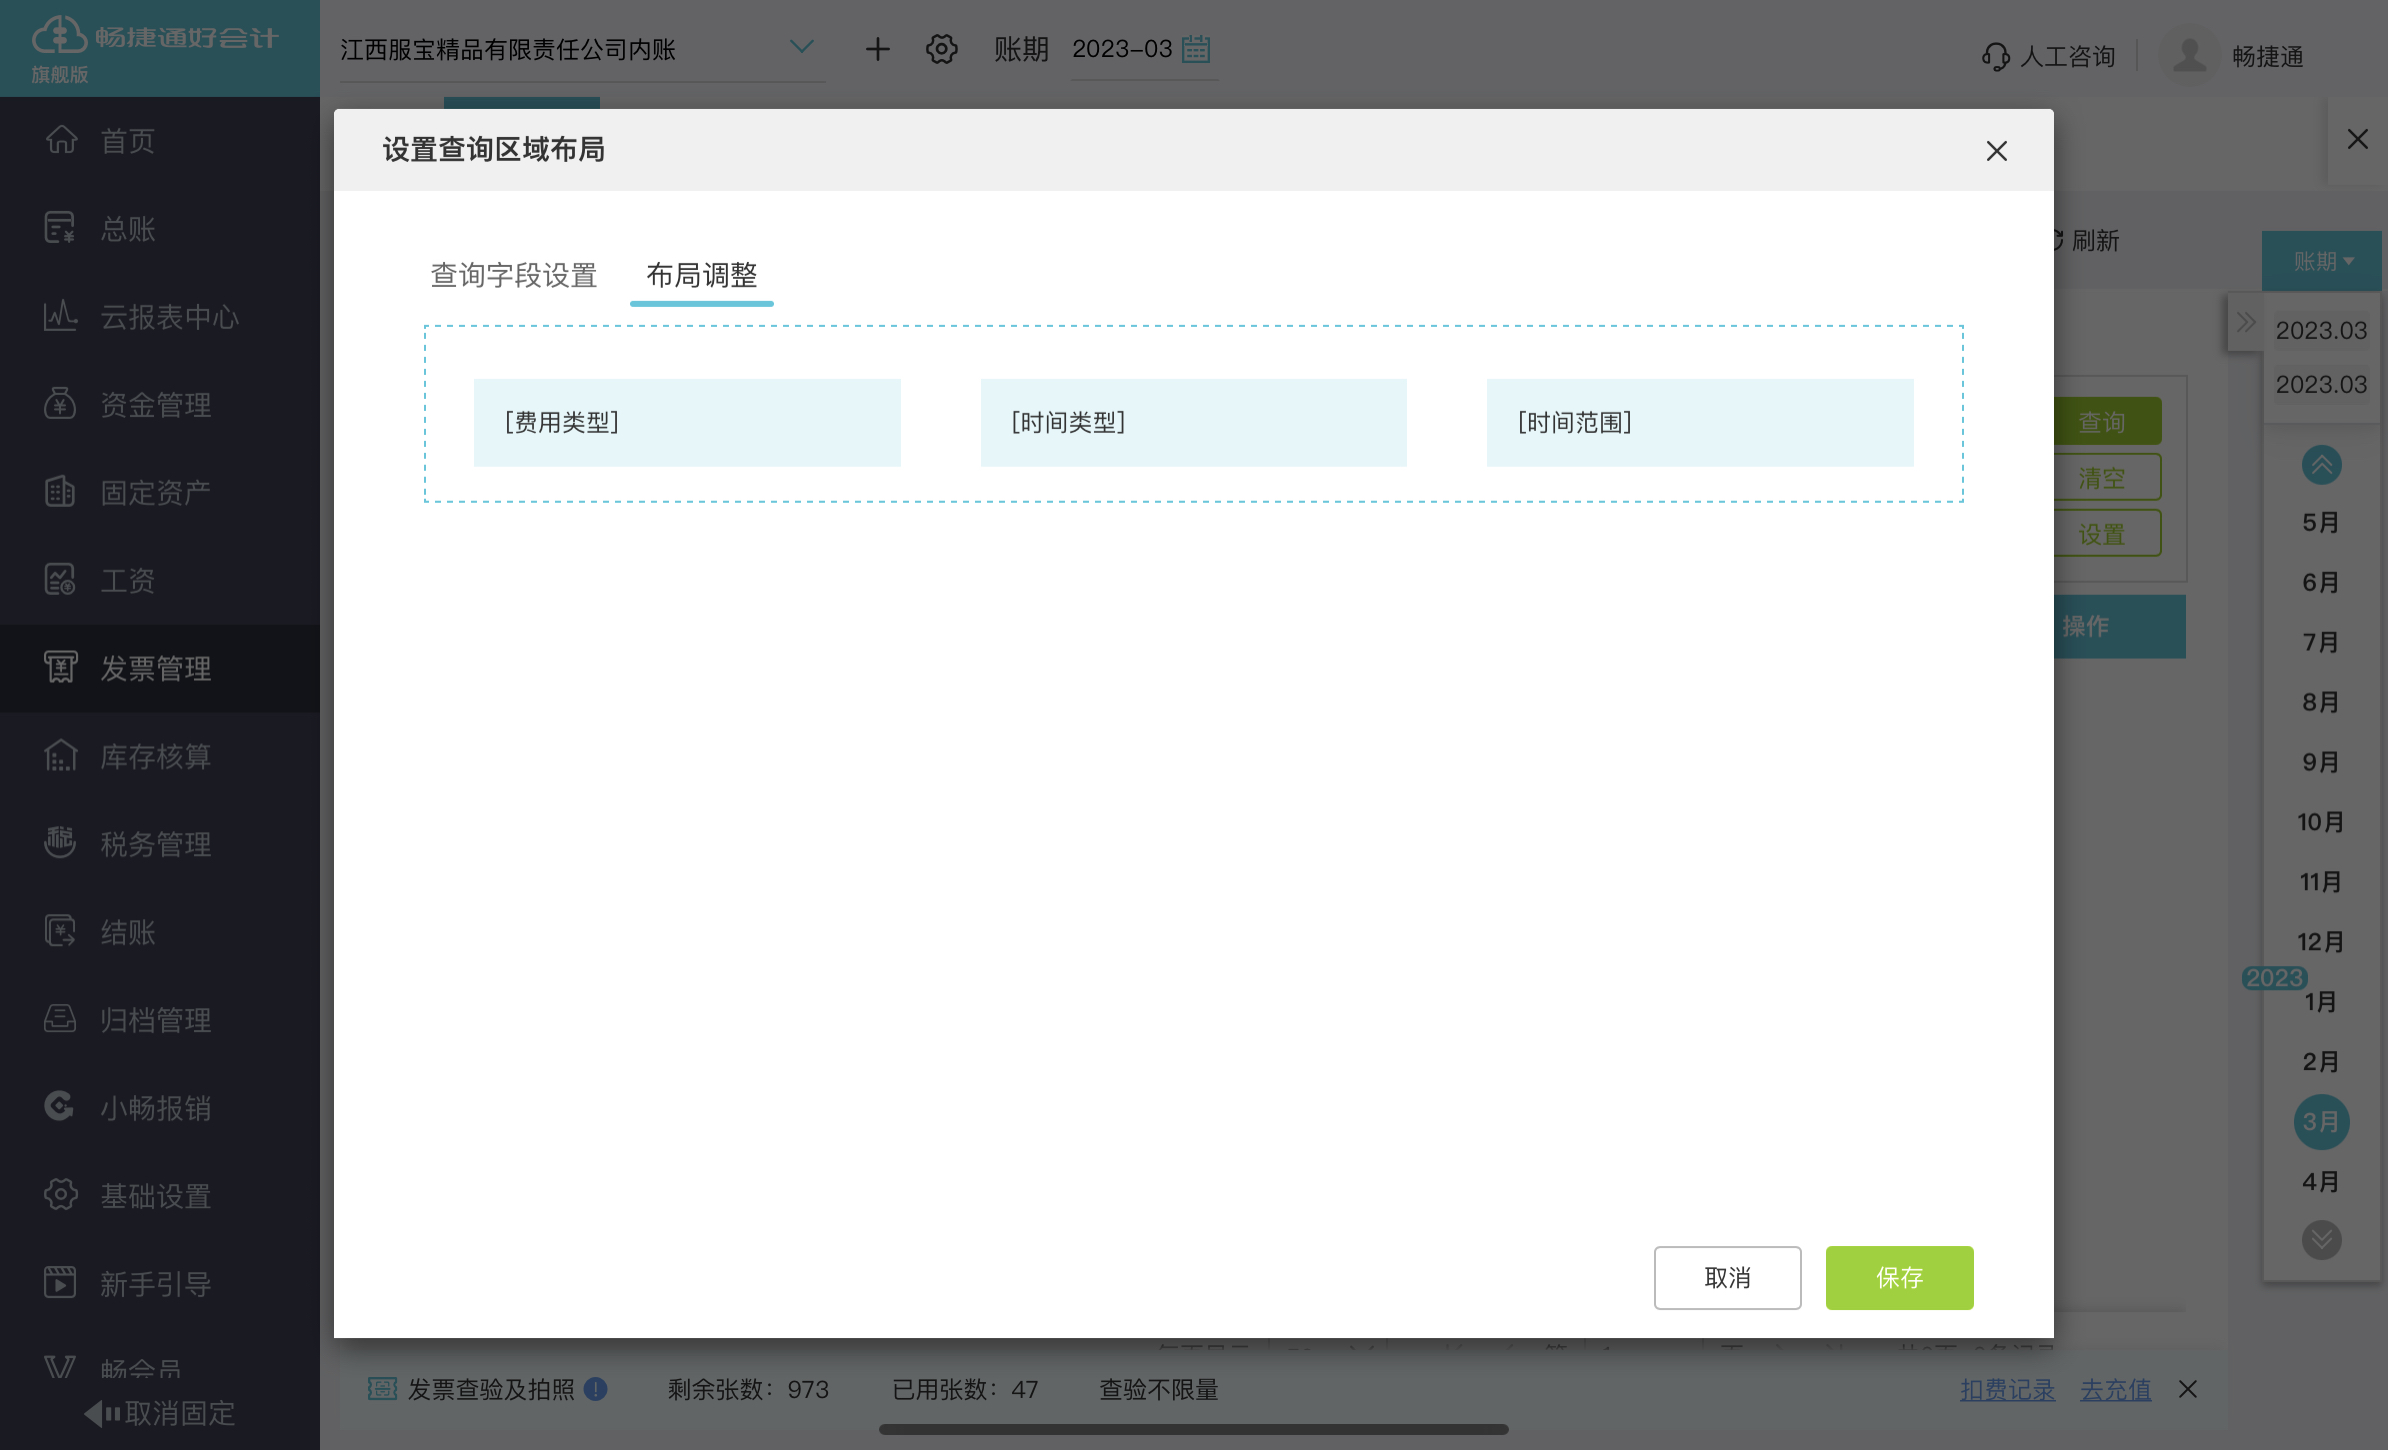The height and width of the screenshot is (1450, 2388).
Task: Open 发票管理 sidebar icon
Action: (x=61, y=667)
